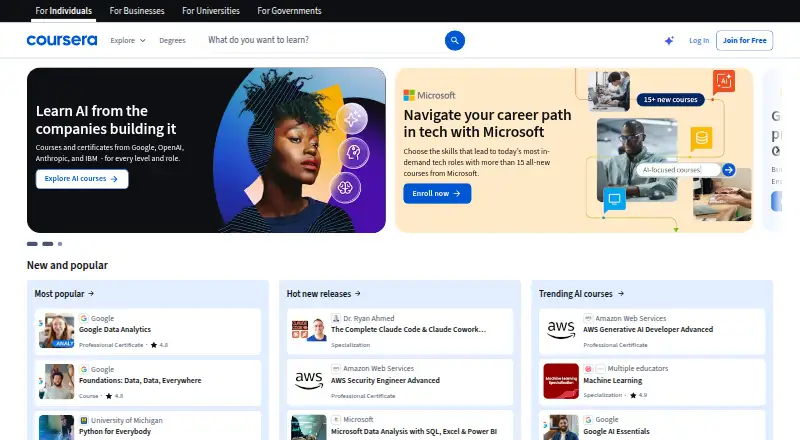Viewport: 800px width, 440px height.
Task: Click the head-gear icon on AI banner
Action: [354, 152]
